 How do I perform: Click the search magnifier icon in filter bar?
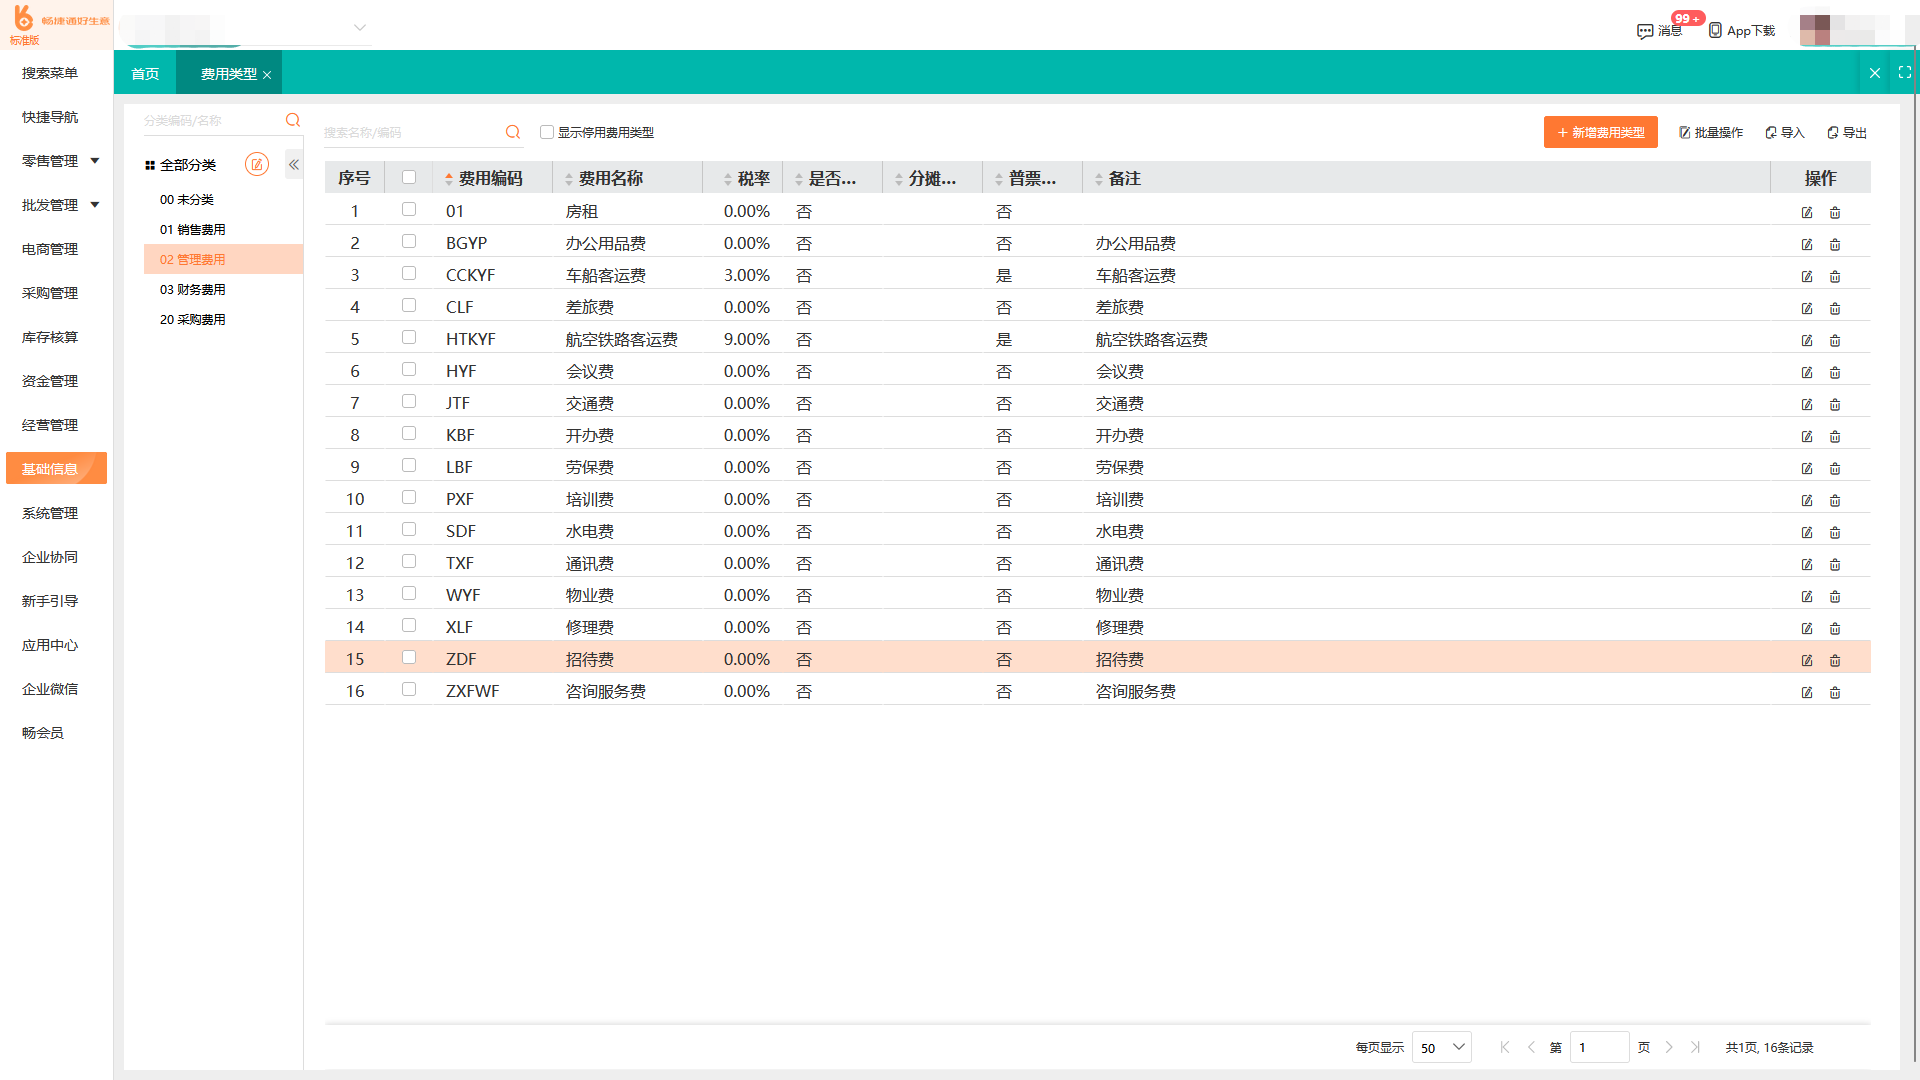514,131
